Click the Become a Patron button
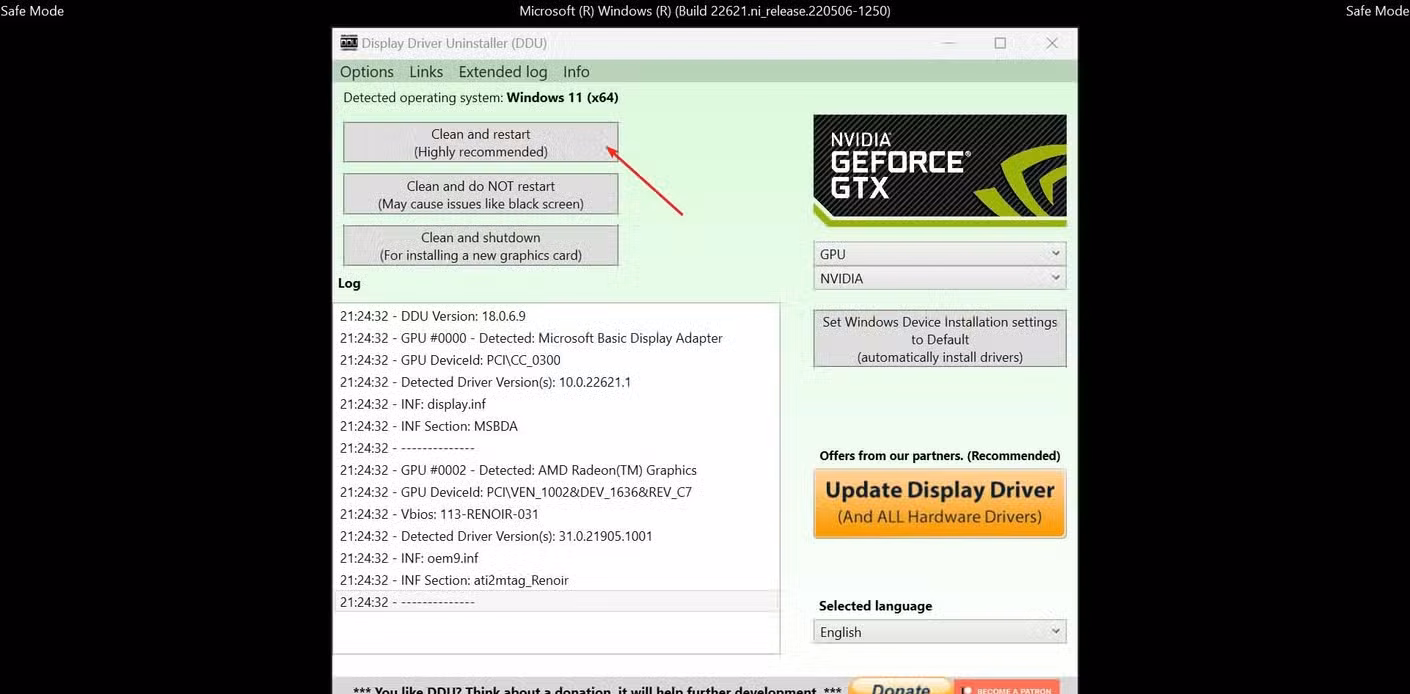Image resolution: width=1410 pixels, height=694 pixels. pos(1007,688)
